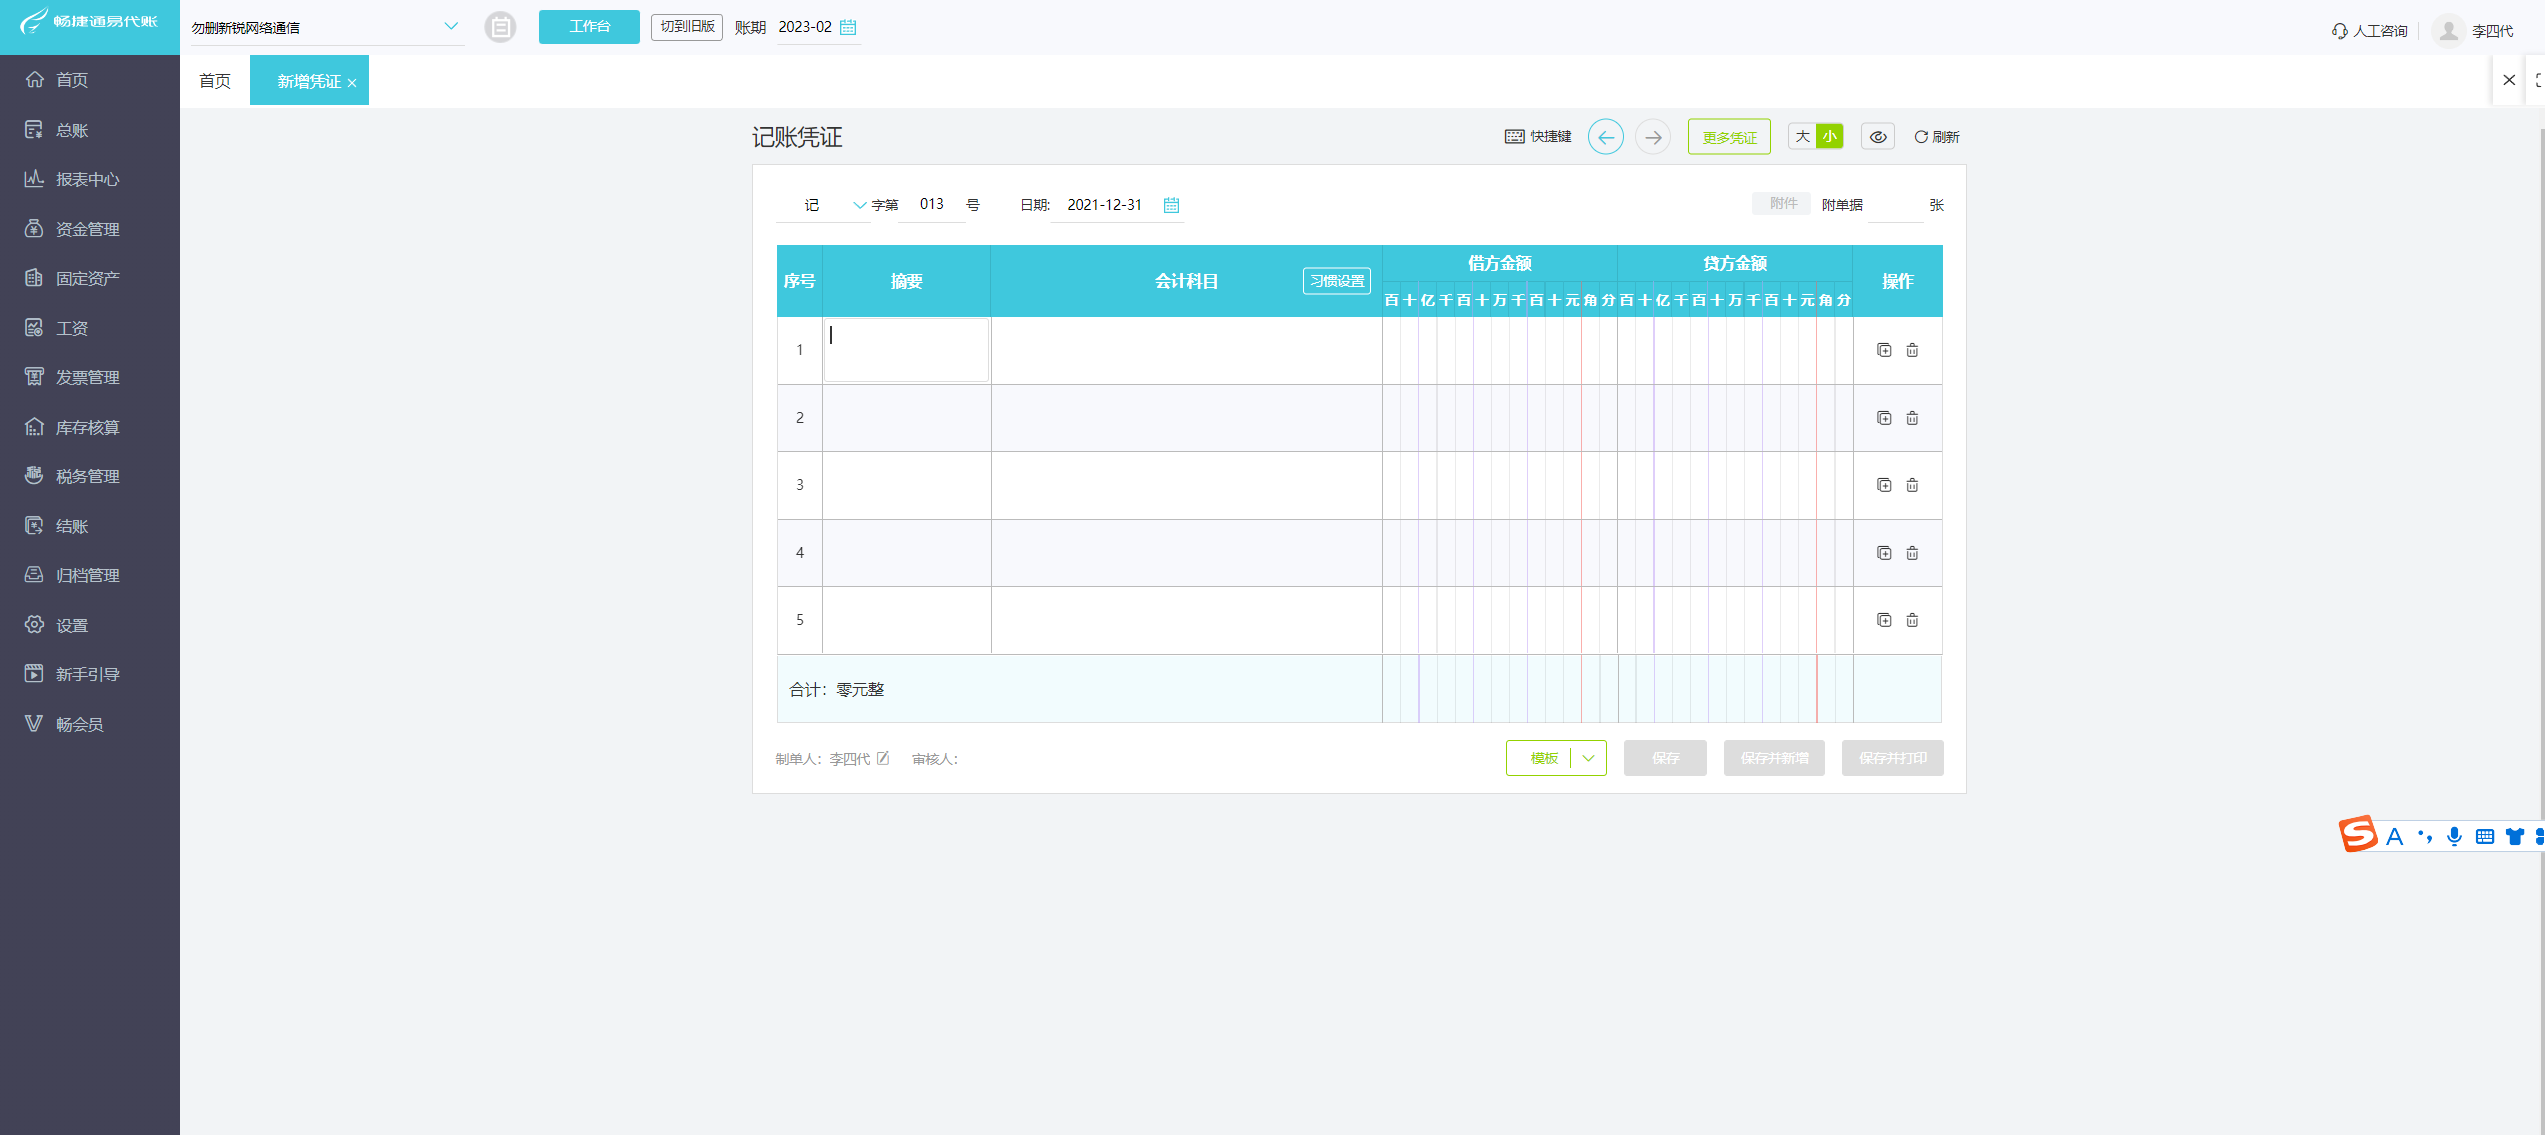The image size is (2545, 1135).
Task: Click the 新增凭证 tab
Action: pos(308,81)
